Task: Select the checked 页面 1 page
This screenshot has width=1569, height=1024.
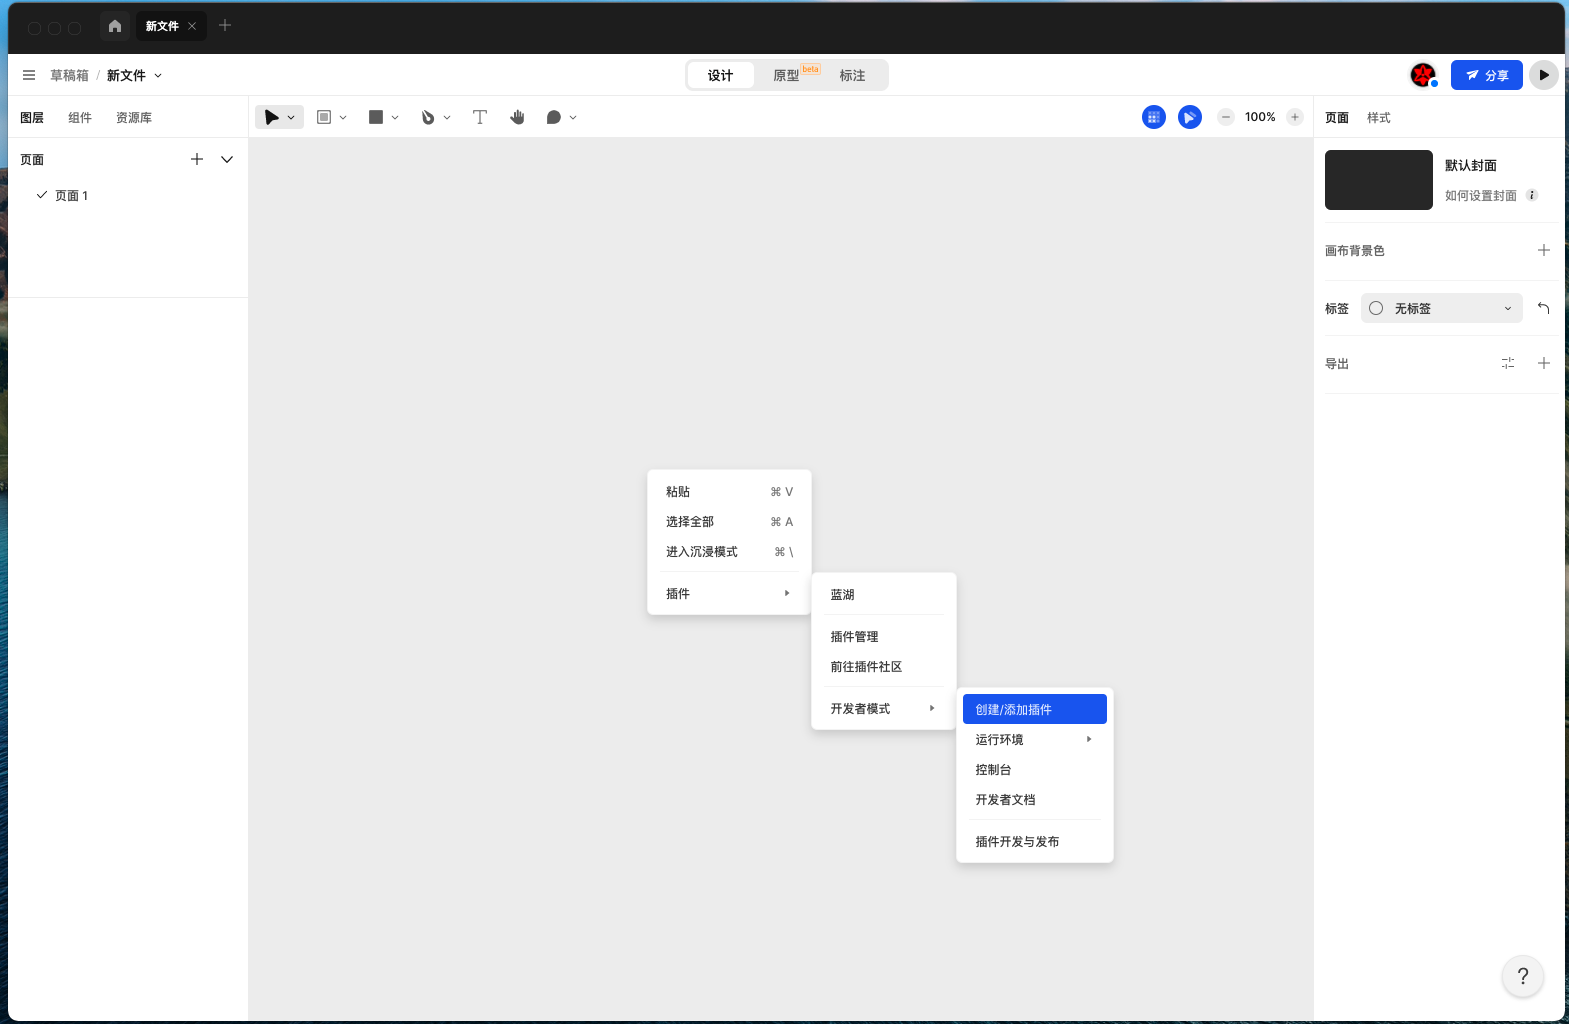Action: 71,196
